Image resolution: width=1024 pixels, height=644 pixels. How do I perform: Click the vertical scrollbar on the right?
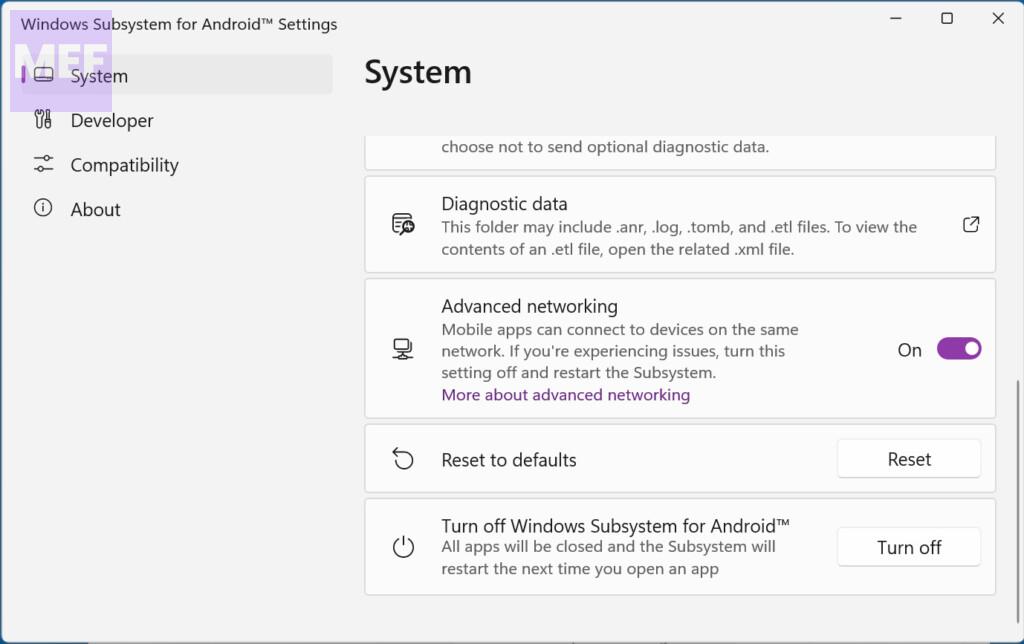pyautogui.click(x=1017, y=480)
